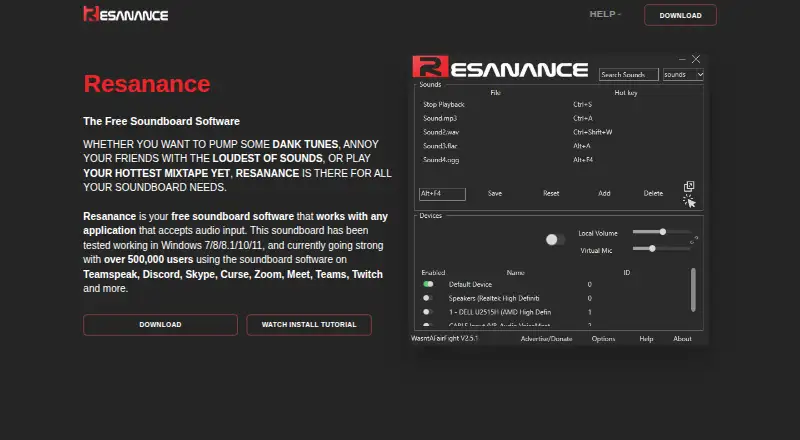800x440 pixels.
Task: Close the Resanance app window
Action: coord(696,59)
